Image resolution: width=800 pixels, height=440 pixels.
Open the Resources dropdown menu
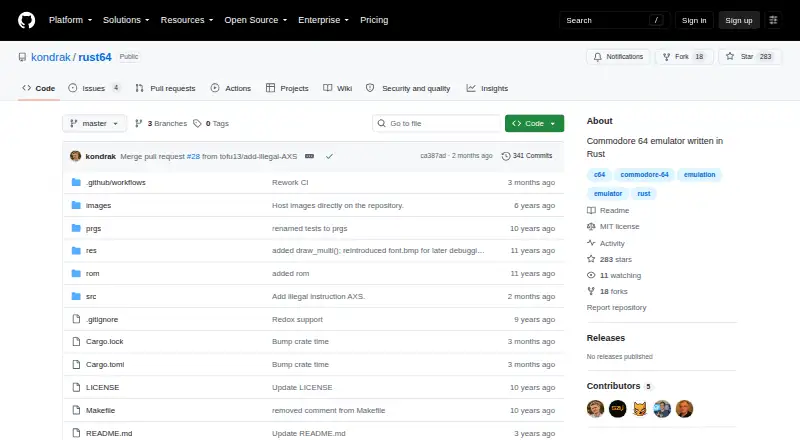[187, 20]
